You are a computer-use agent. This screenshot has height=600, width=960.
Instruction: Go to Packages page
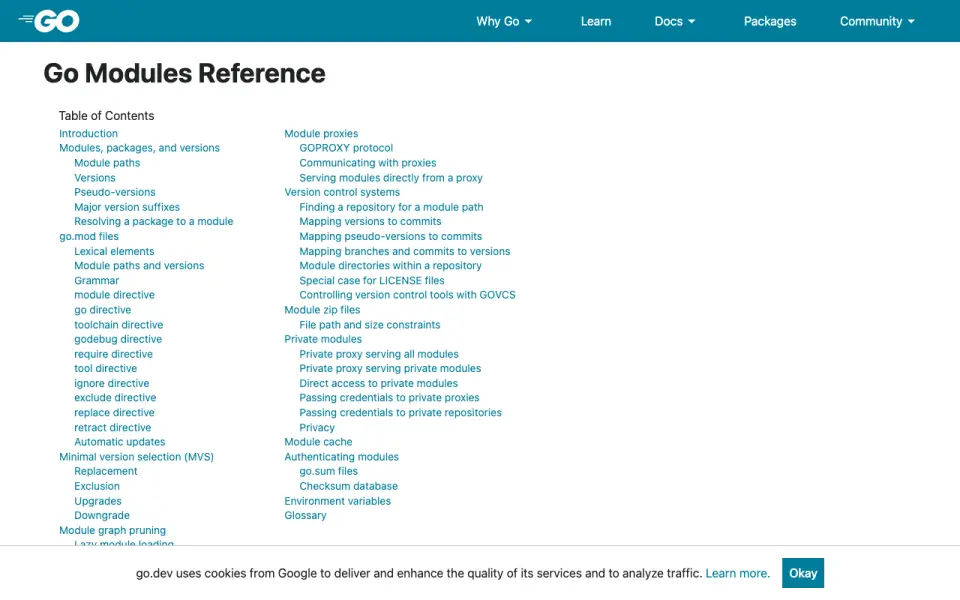pos(770,21)
